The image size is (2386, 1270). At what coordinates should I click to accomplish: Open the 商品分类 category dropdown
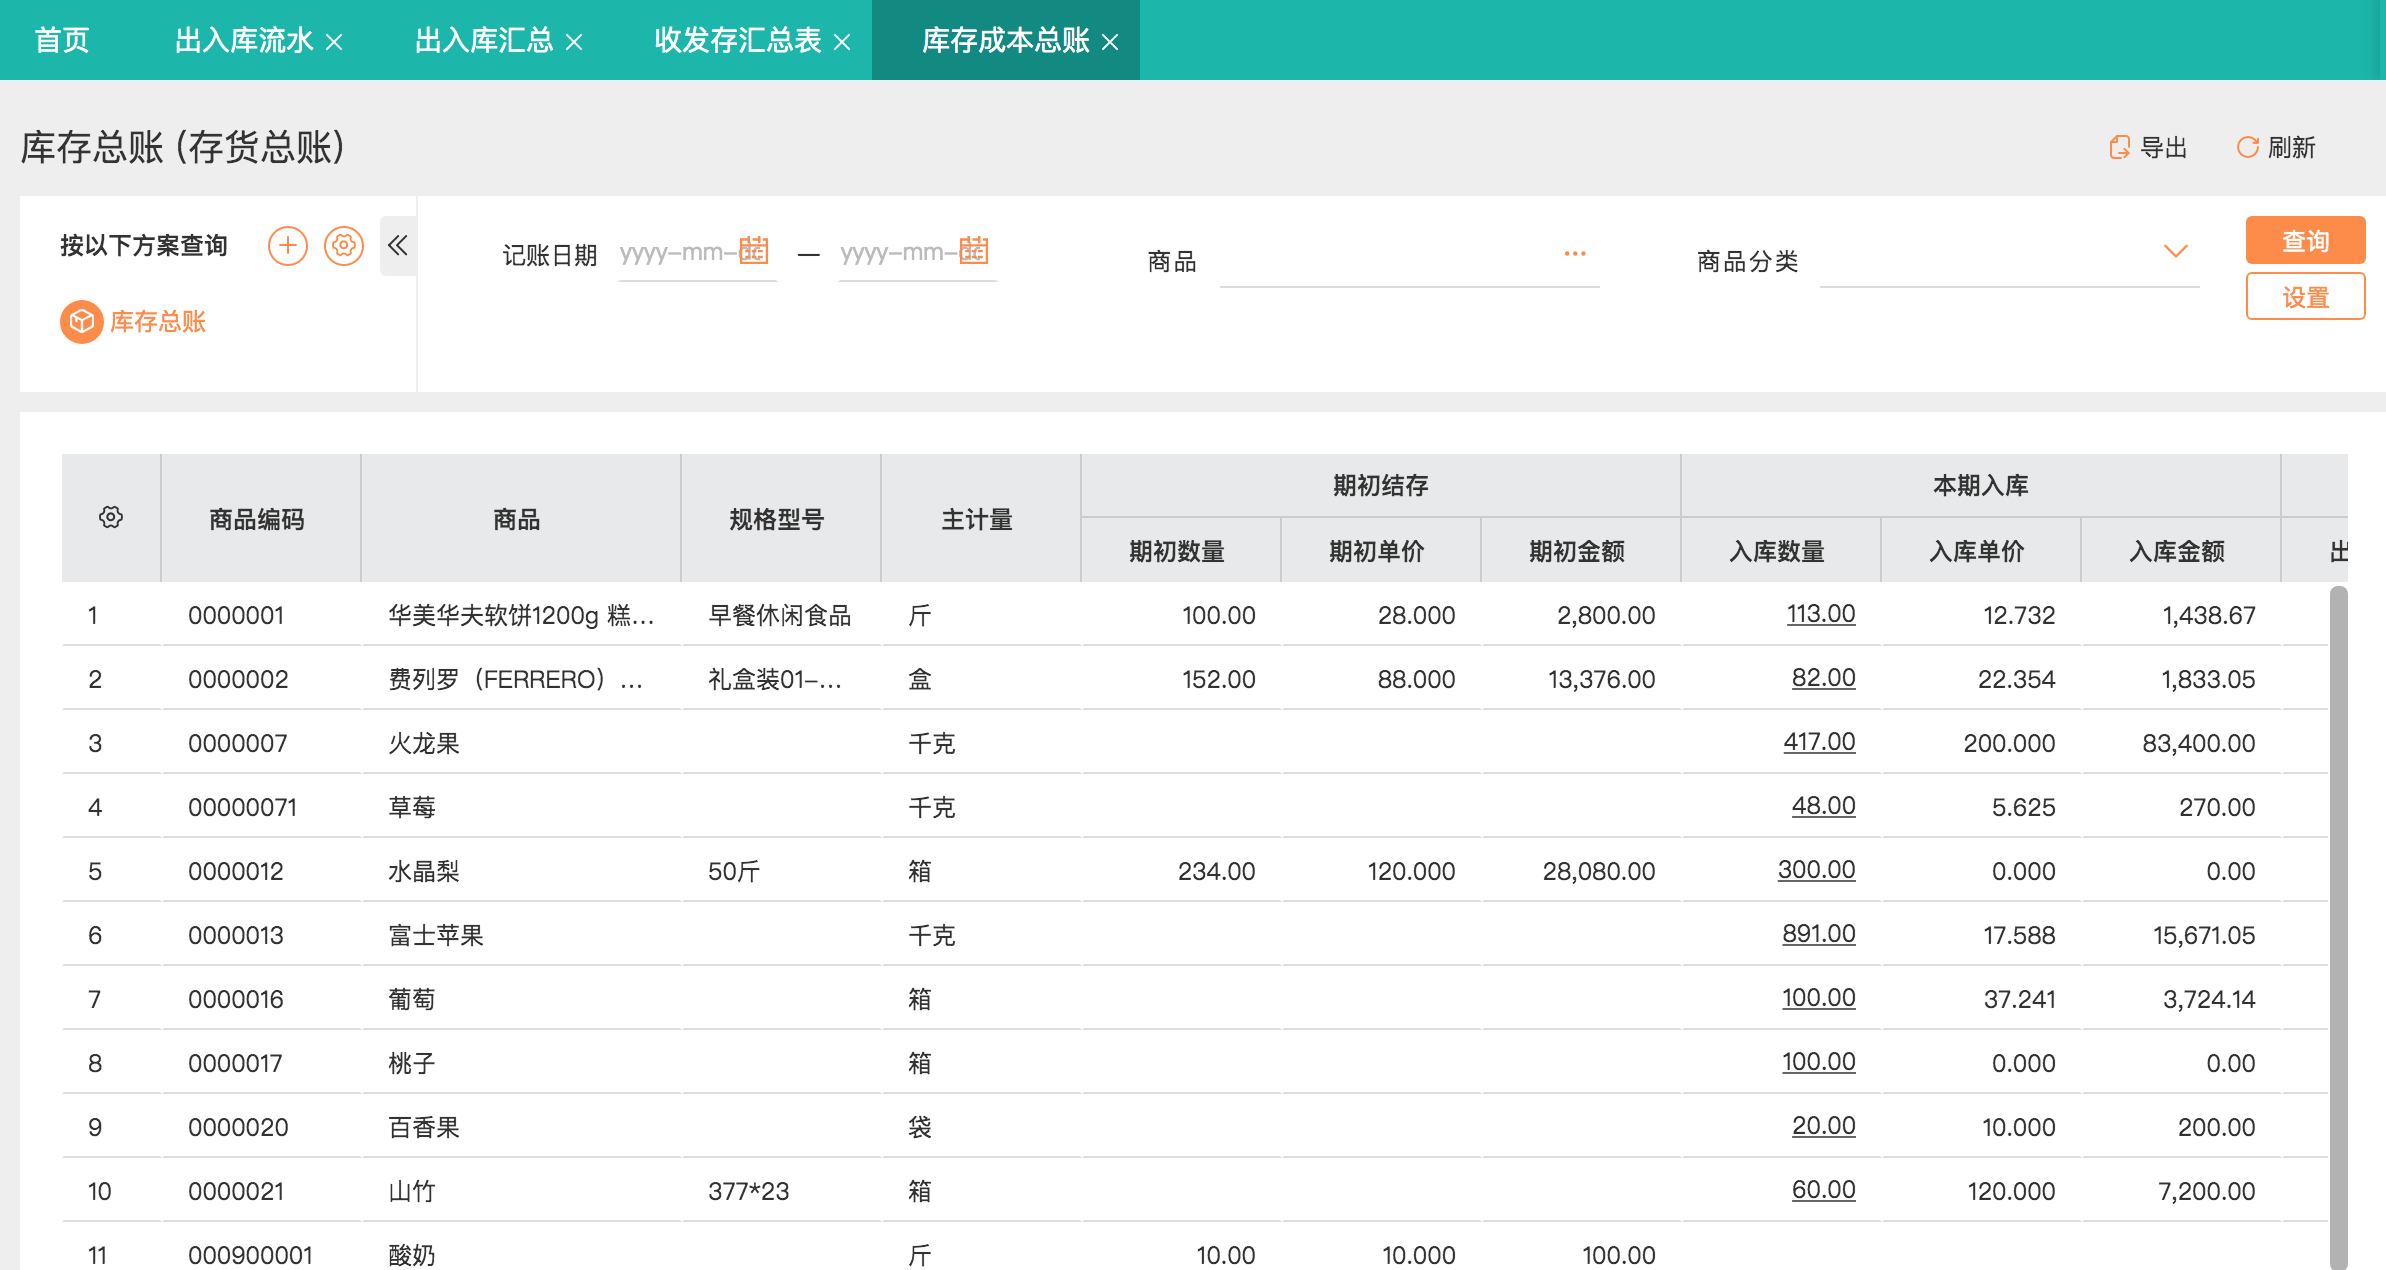click(2178, 252)
